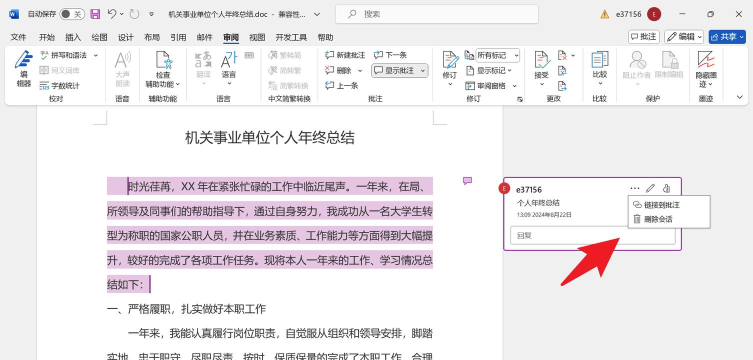Click the Search (搜索) box
The image size is (753, 360).
click(x=437, y=14)
